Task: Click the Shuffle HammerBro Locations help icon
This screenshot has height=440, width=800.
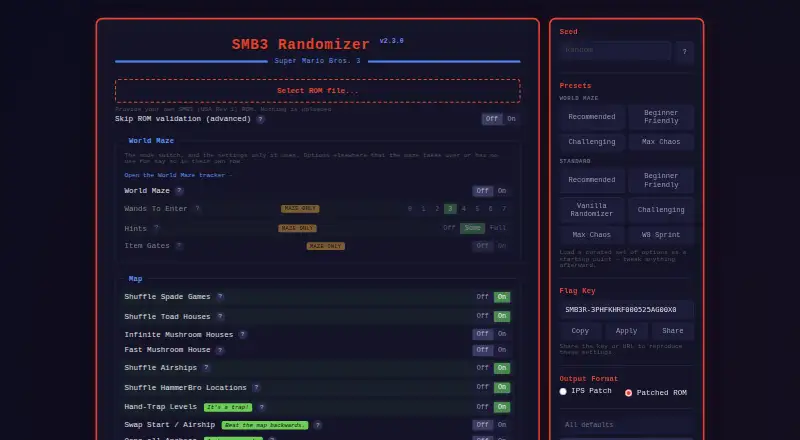Action: (256, 388)
